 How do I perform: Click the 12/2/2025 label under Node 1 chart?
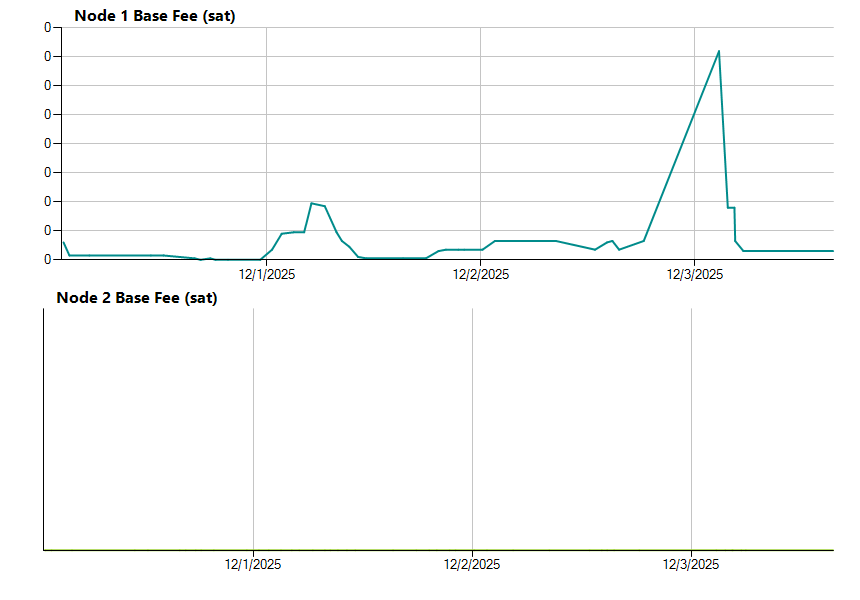(x=481, y=273)
